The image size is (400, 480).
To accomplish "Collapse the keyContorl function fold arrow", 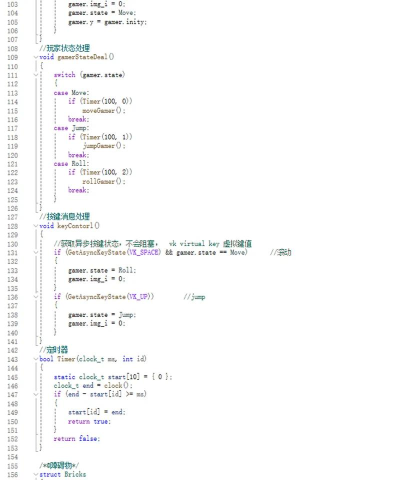I will 36,226.
